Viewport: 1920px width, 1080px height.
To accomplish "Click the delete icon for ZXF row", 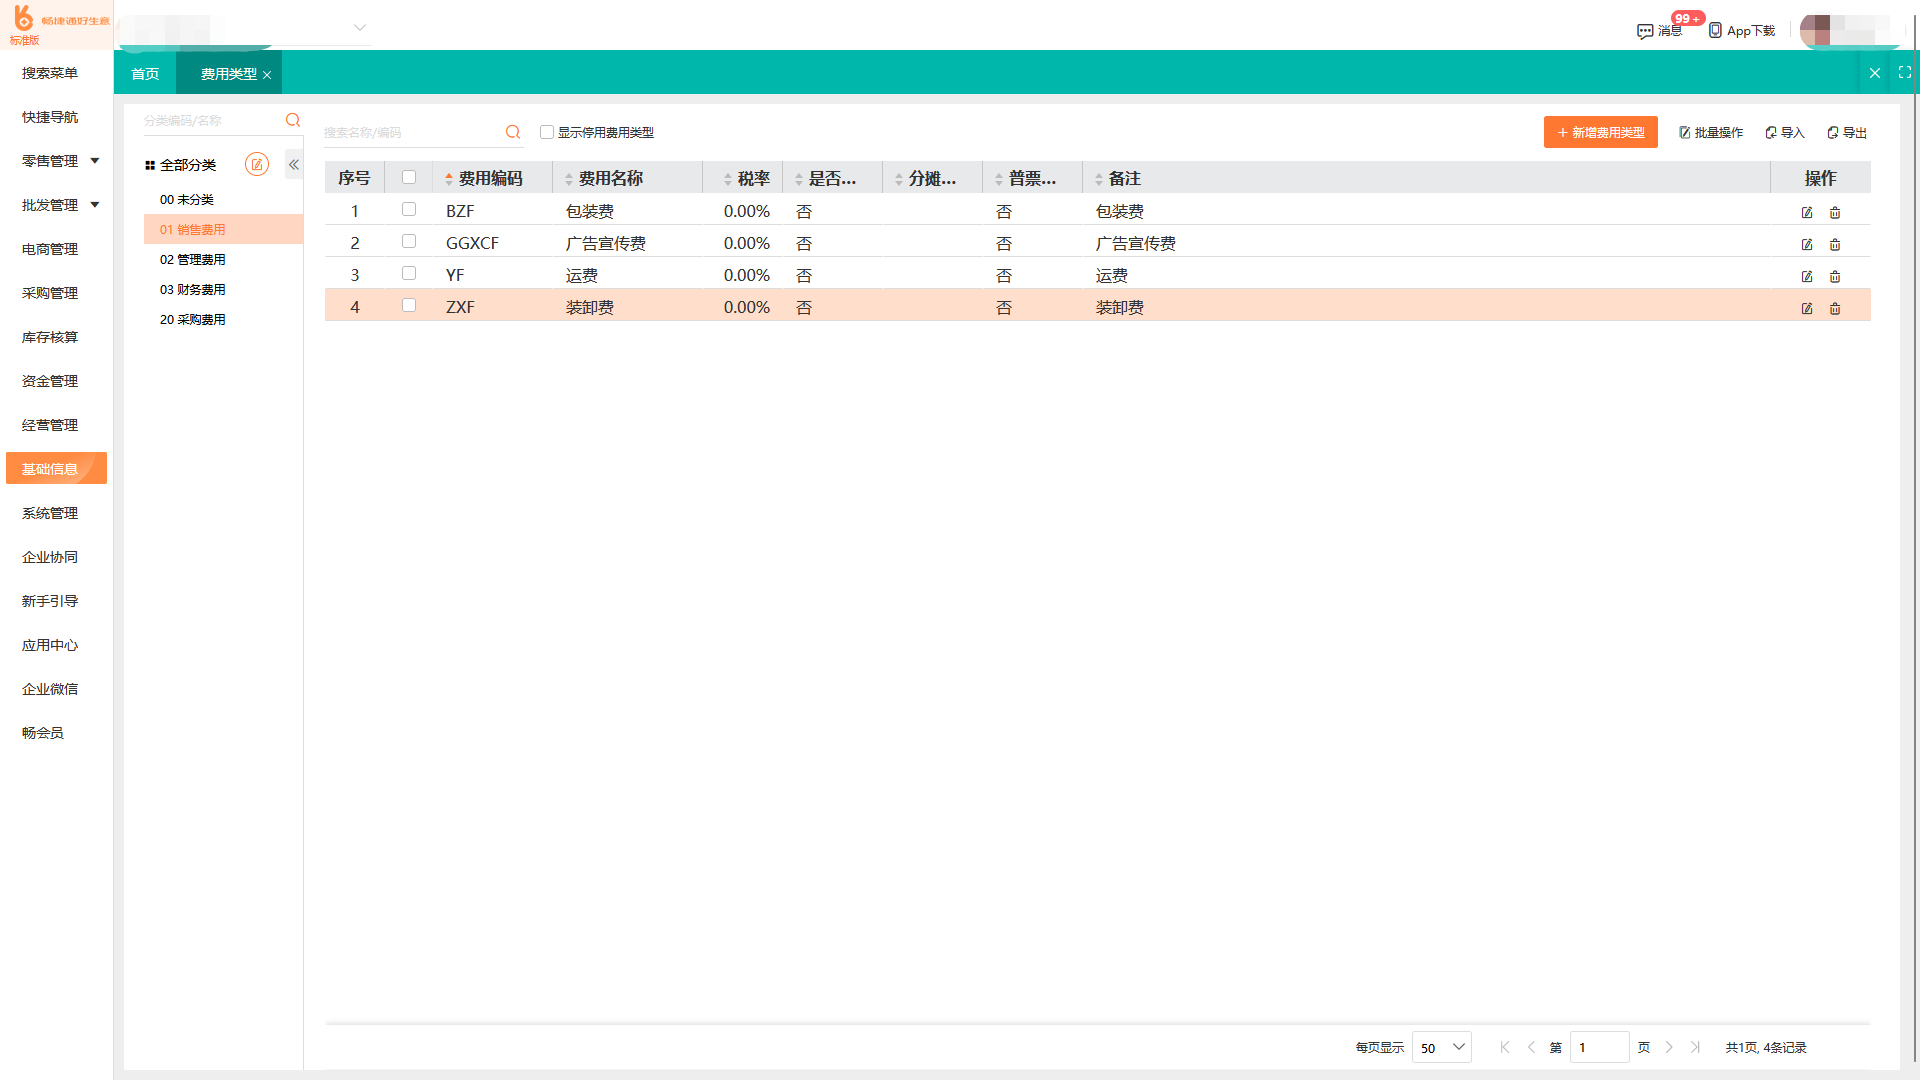I will 1836,306.
